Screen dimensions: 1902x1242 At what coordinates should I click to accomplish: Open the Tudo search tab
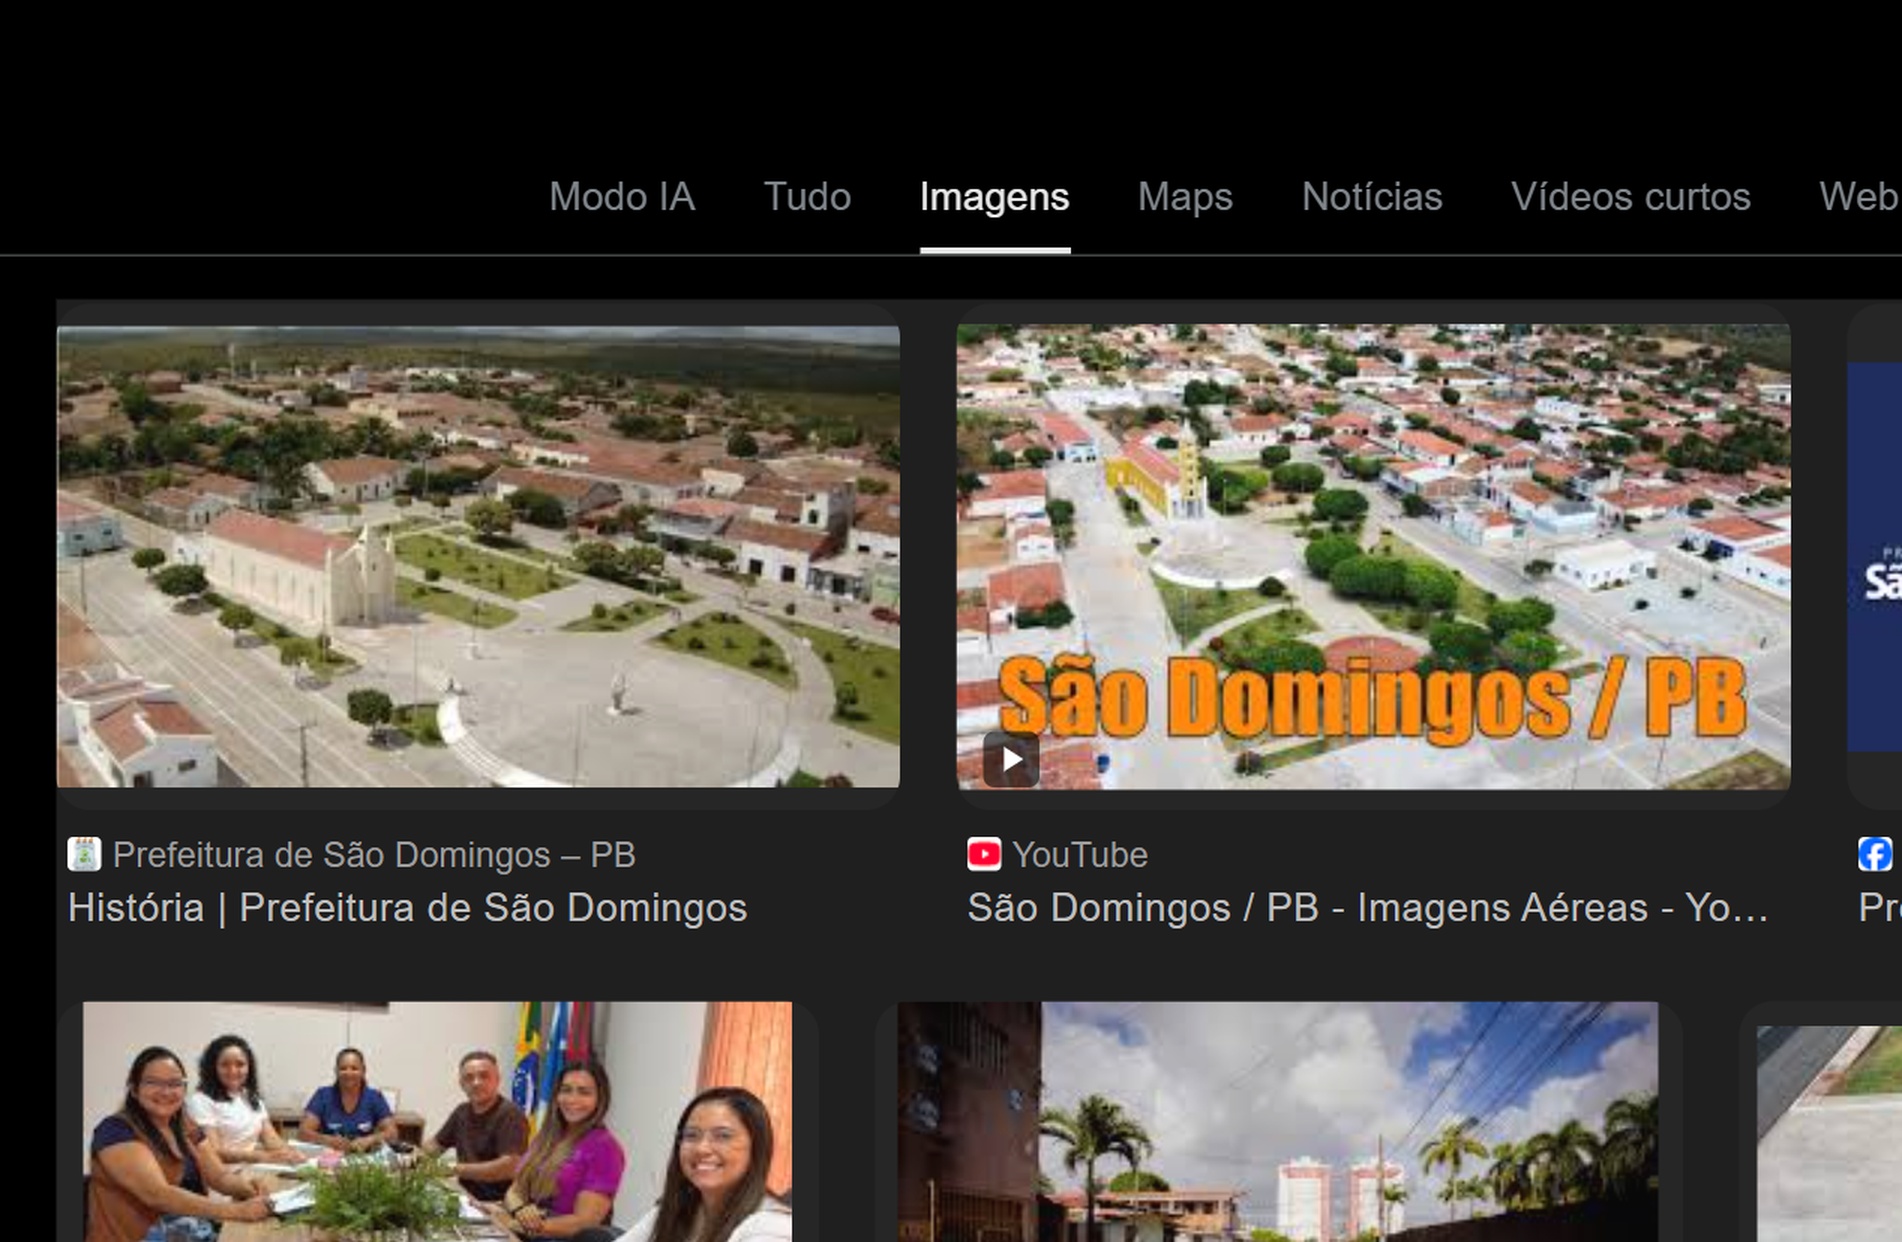point(807,197)
